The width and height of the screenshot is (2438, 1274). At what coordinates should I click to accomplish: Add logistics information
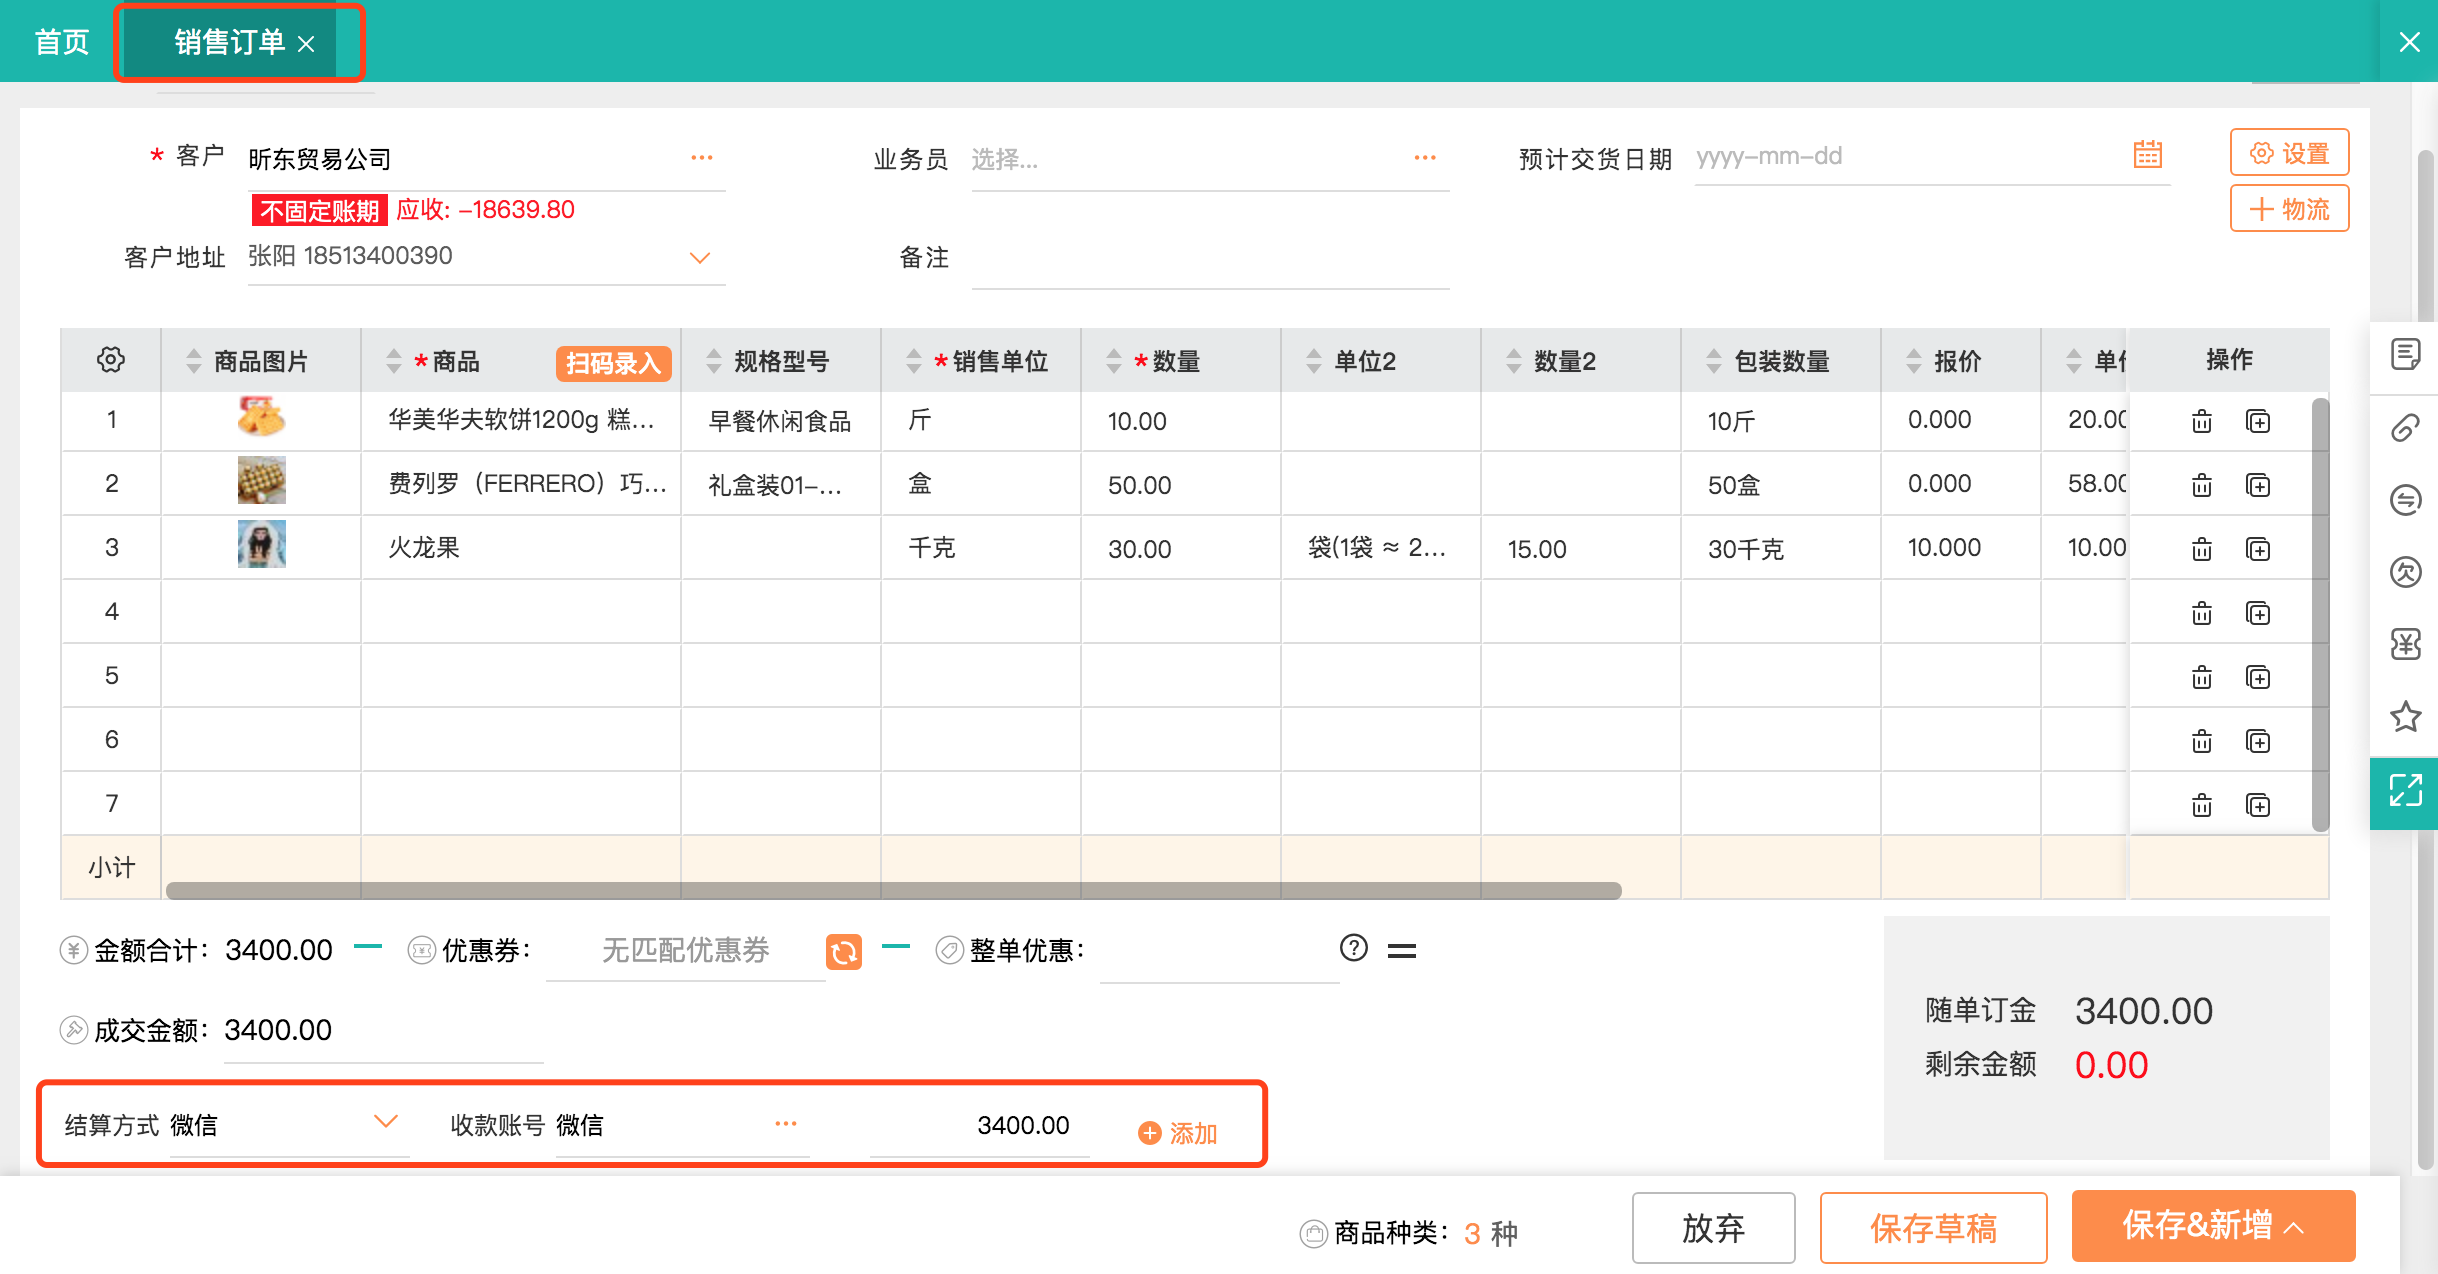[2291, 208]
